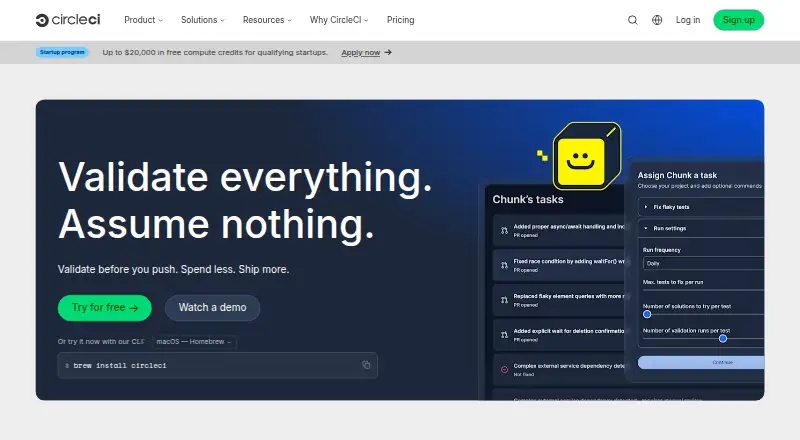Click the Assign Chunk a task heading
Viewport: 800px width, 440px height.
click(677, 175)
